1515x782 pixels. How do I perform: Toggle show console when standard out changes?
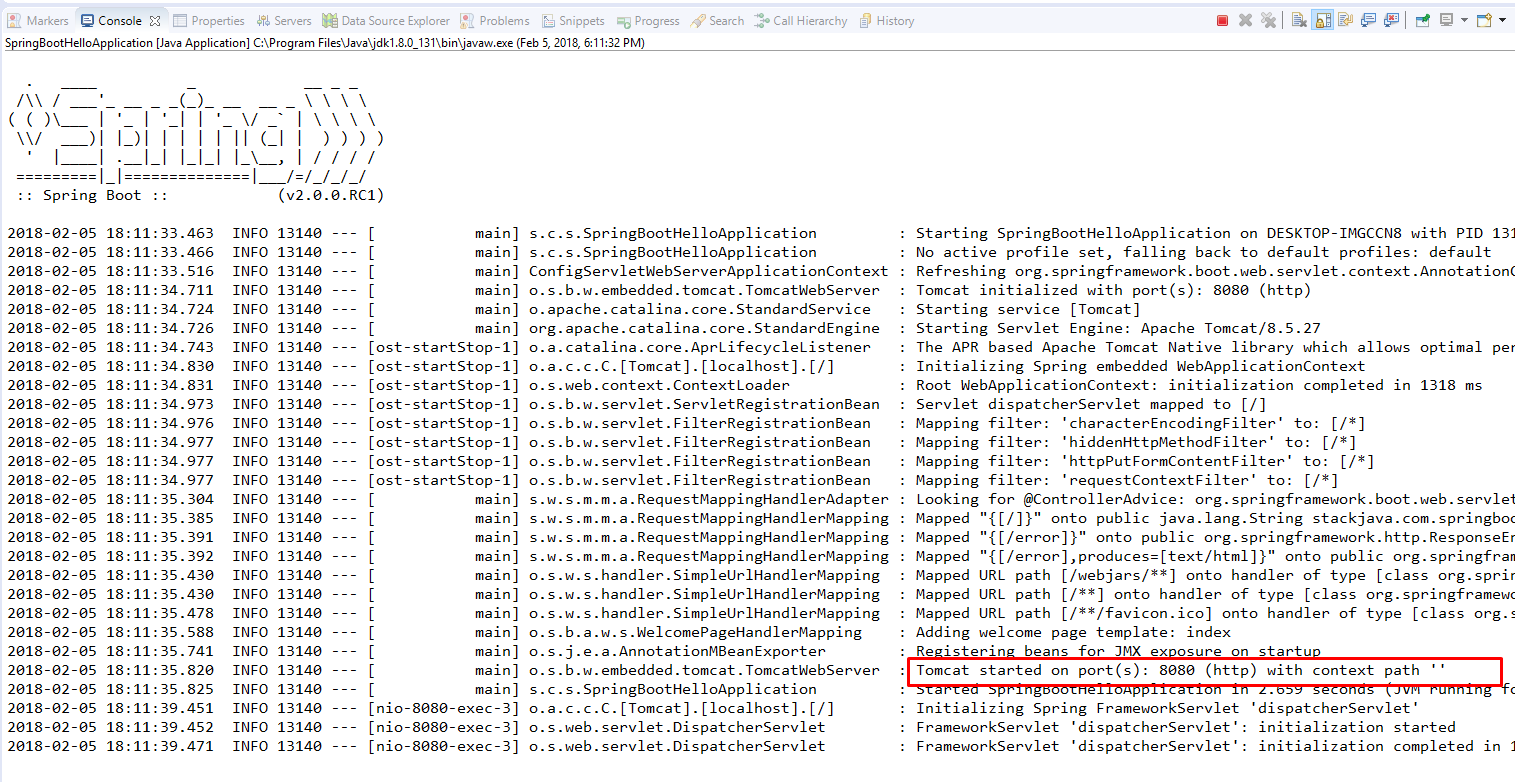click(x=1368, y=20)
